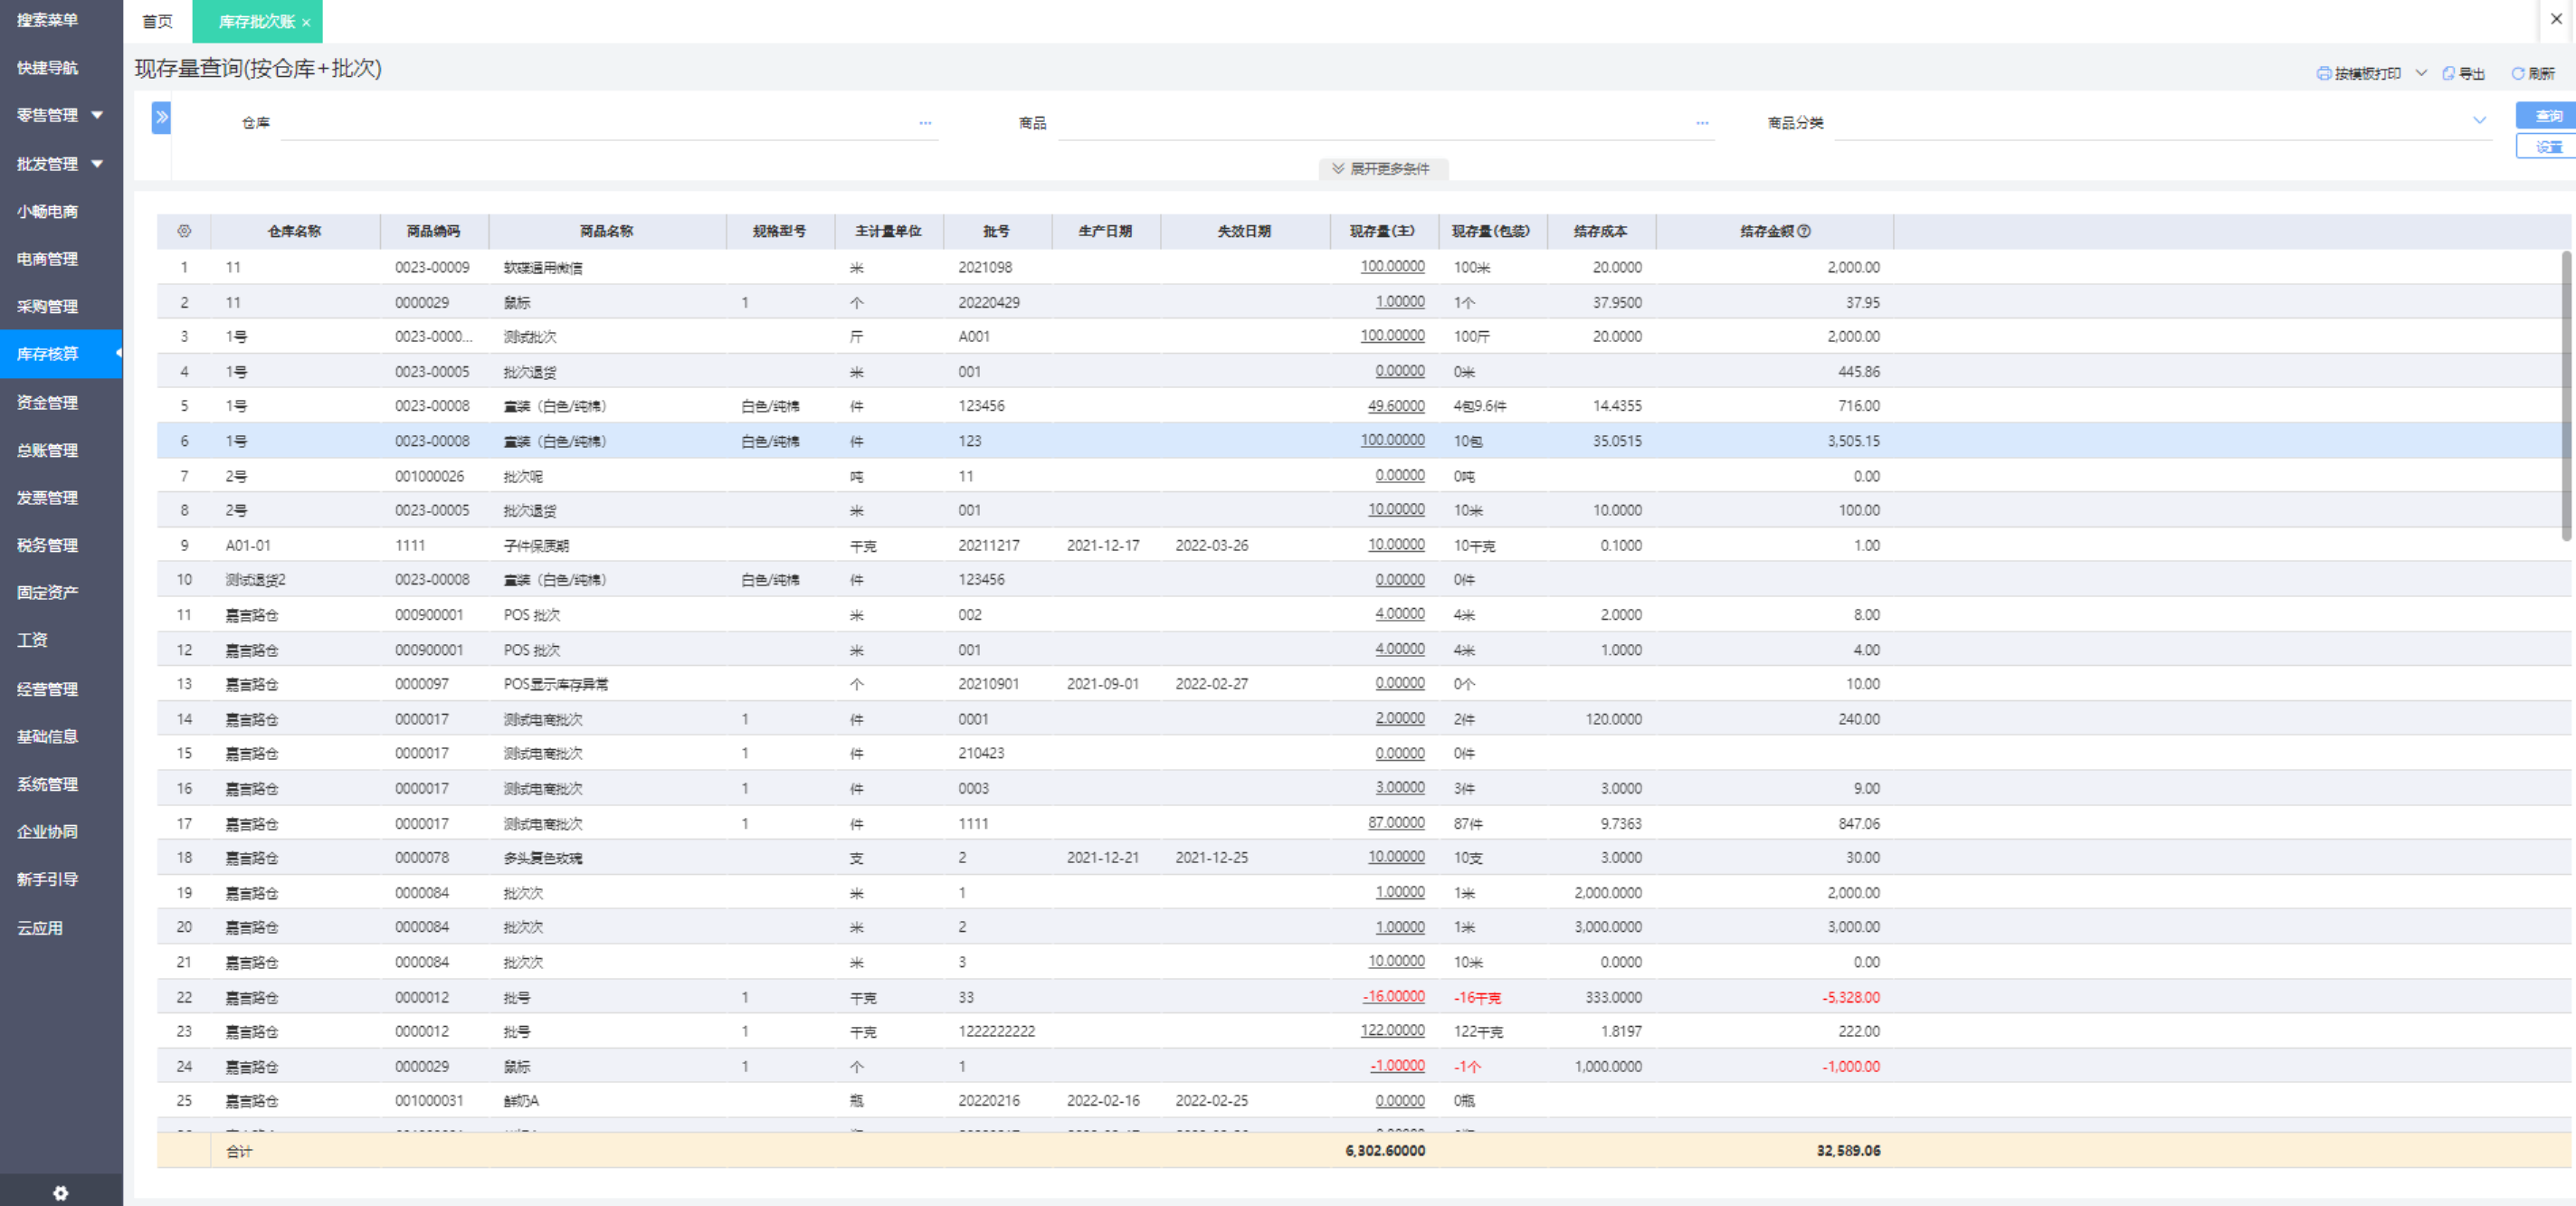This screenshot has width=2576, height=1206.
Task: Select the 首页 tab
Action: 159,22
